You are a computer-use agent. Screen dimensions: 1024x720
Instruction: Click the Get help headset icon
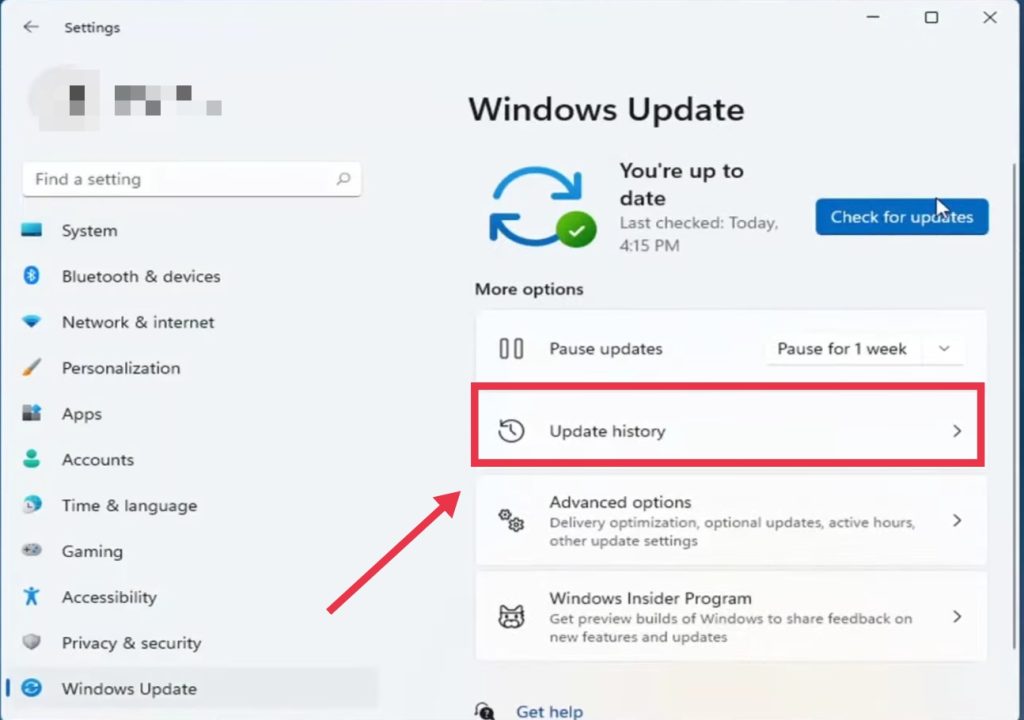pos(485,711)
